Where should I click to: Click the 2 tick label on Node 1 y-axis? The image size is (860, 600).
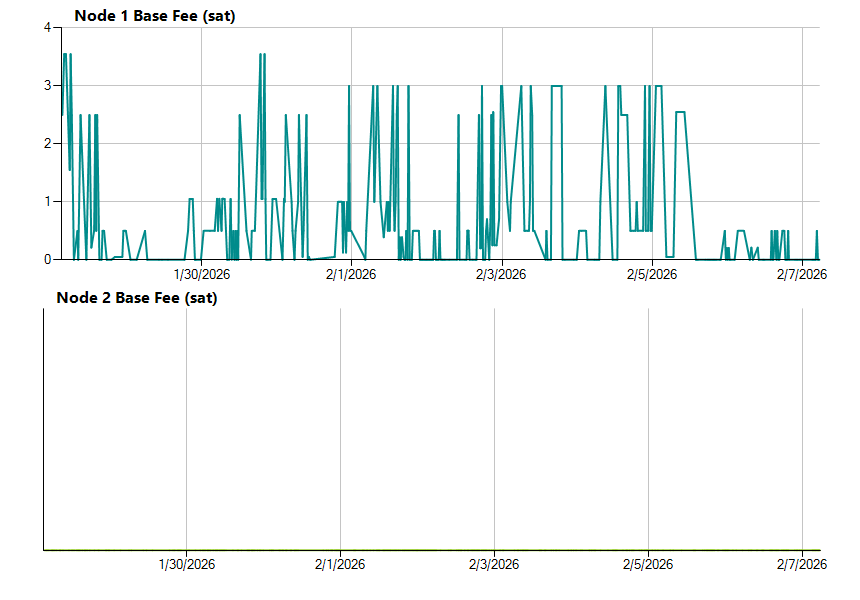pyautogui.click(x=47, y=144)
